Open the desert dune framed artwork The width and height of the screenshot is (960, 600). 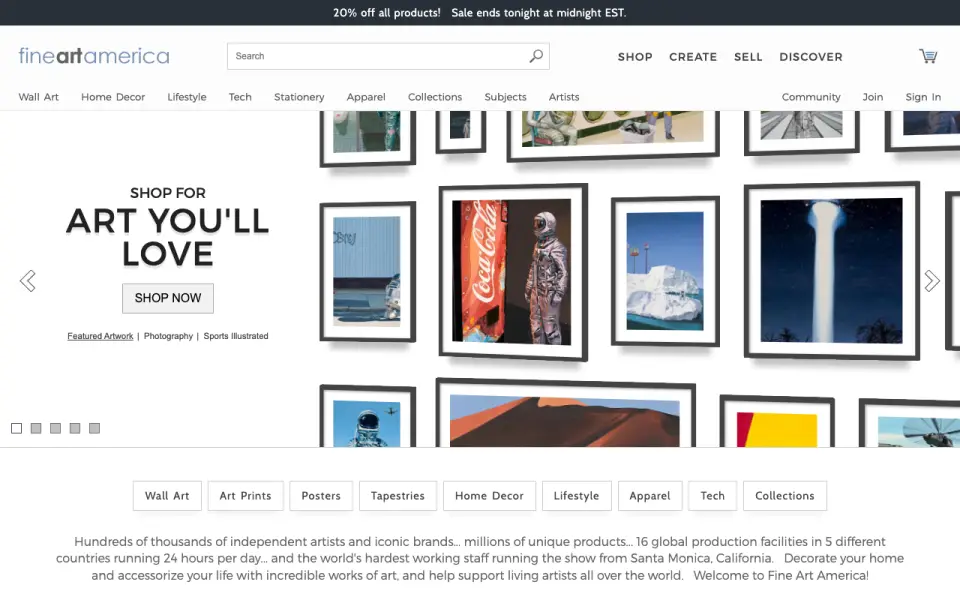(x=565, y=413)
